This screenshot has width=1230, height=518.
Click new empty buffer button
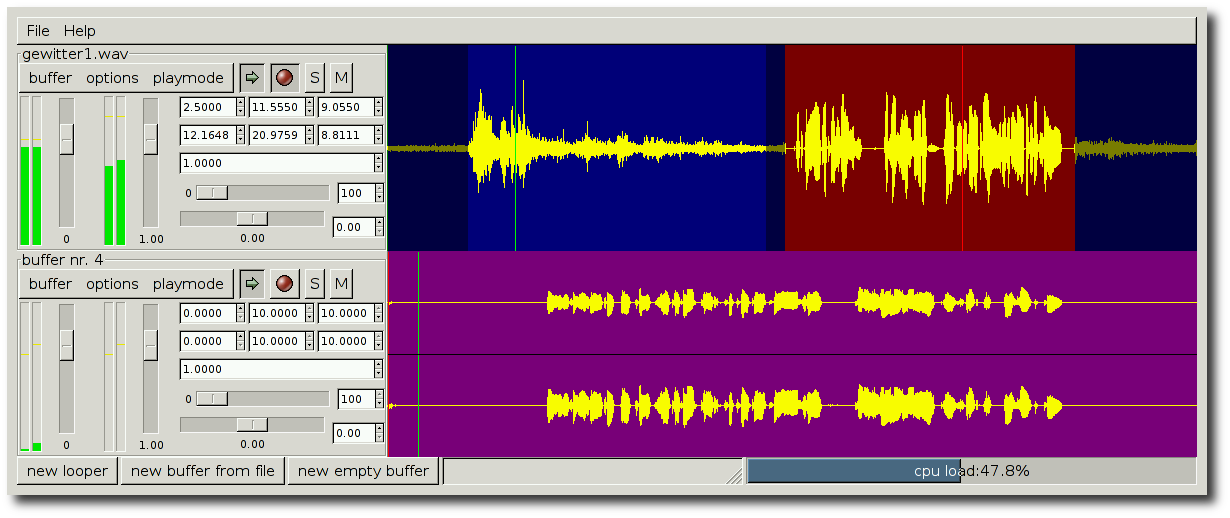point(363,471)
